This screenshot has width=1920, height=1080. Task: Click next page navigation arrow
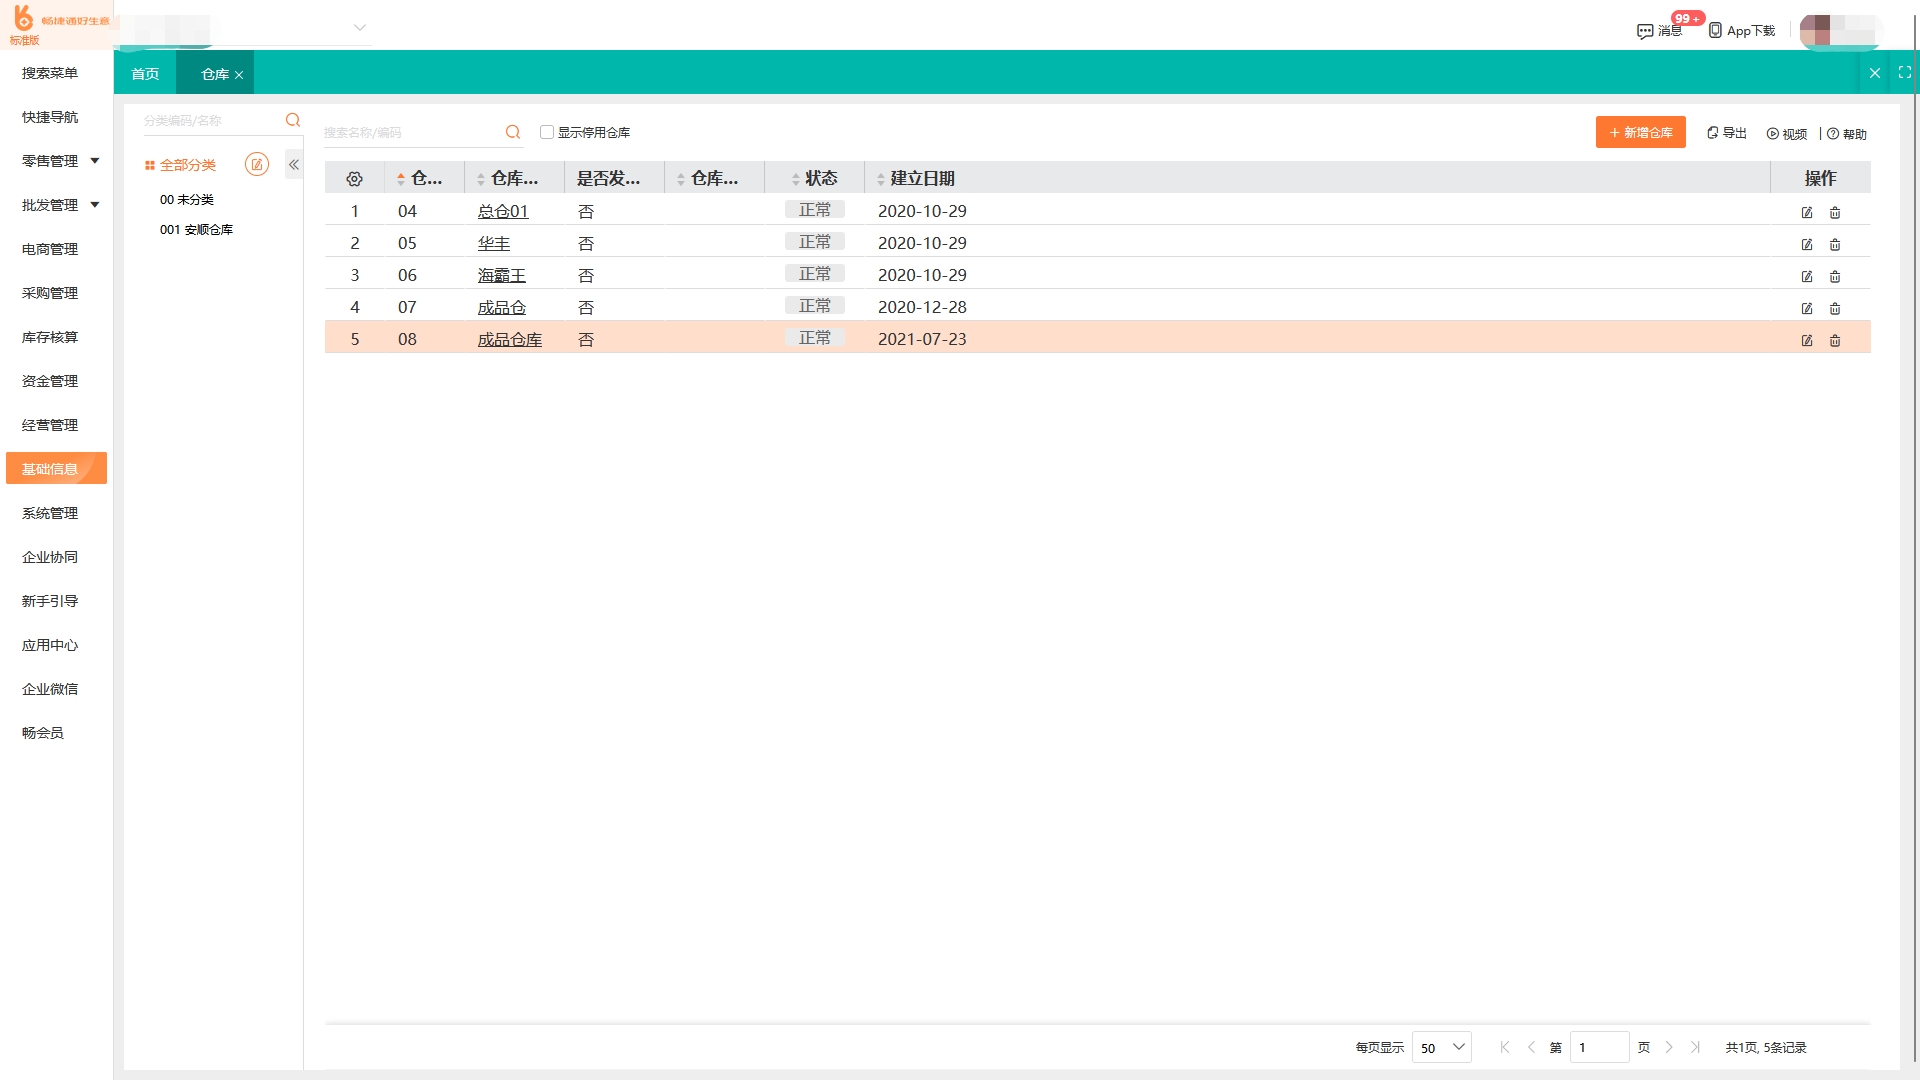(1668, 1047)
